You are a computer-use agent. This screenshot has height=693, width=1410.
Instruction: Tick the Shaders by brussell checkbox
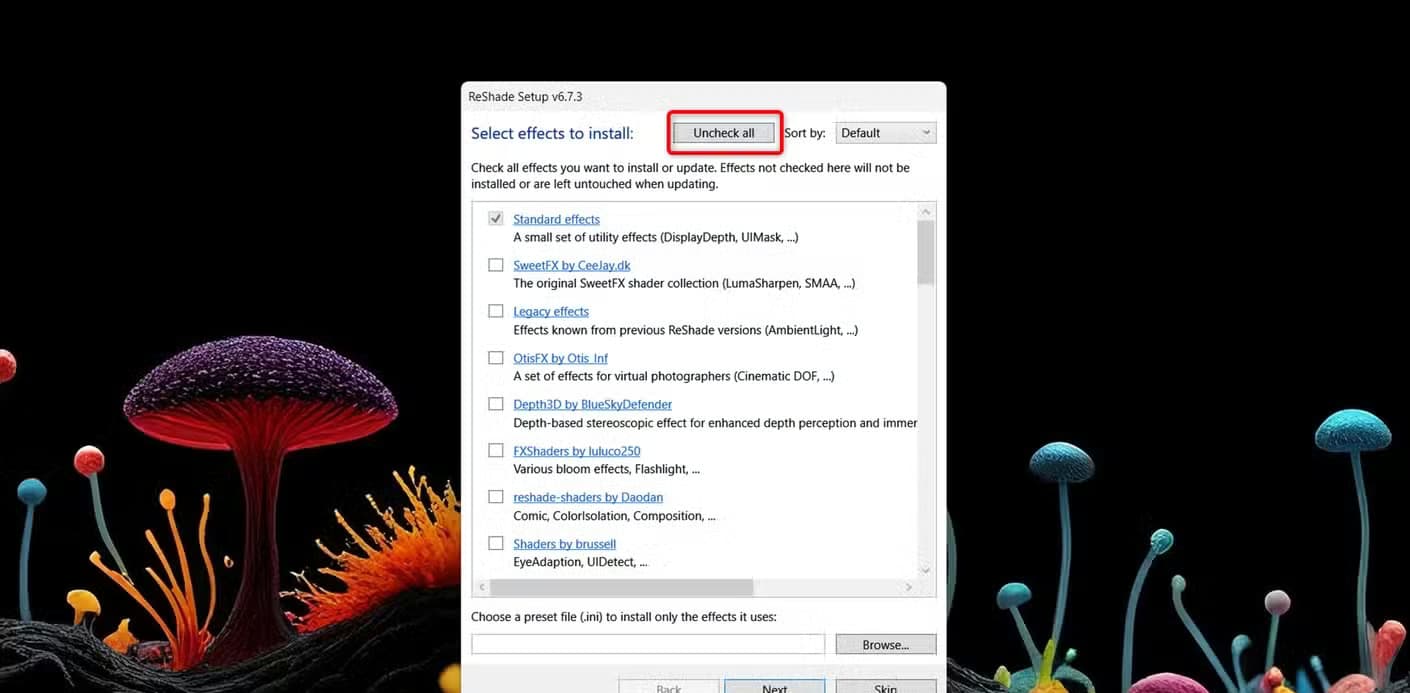click(x=496, y=544)
